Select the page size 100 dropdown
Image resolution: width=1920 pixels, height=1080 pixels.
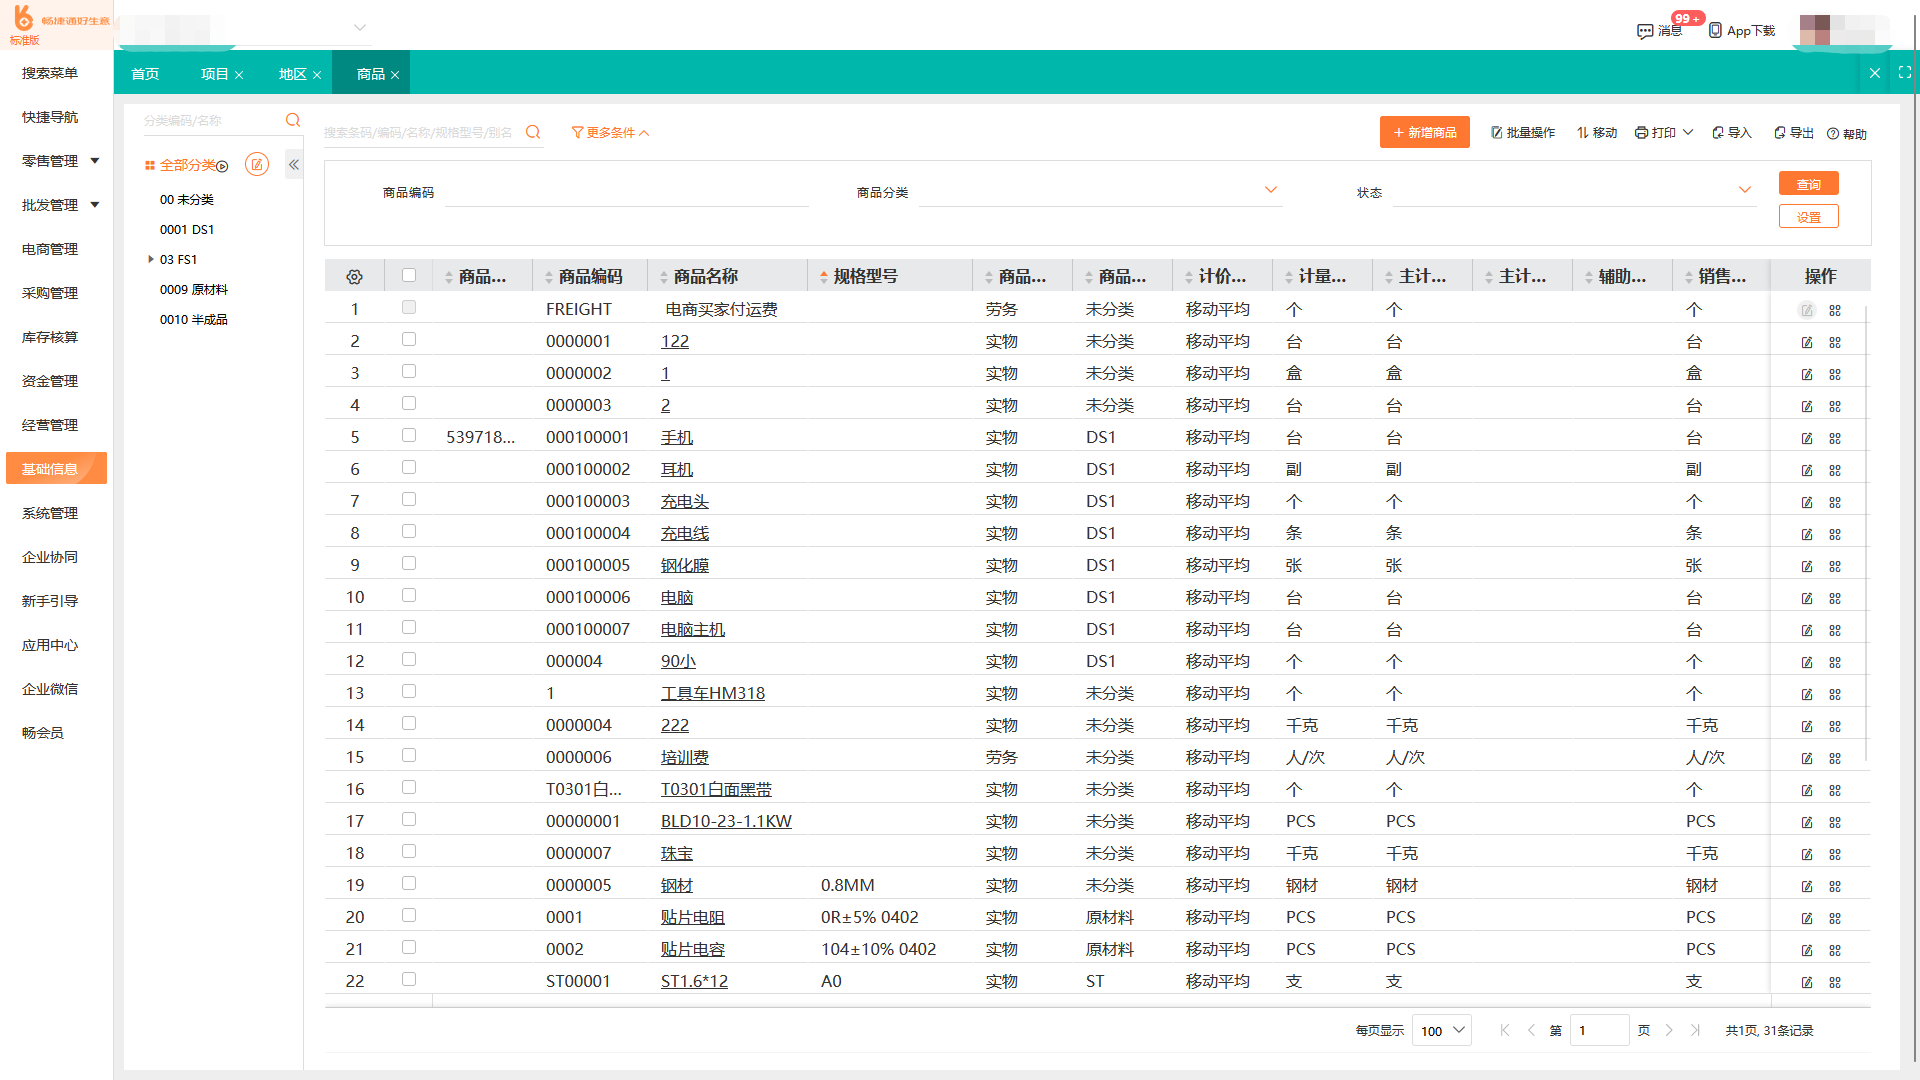[1440, 1030]
